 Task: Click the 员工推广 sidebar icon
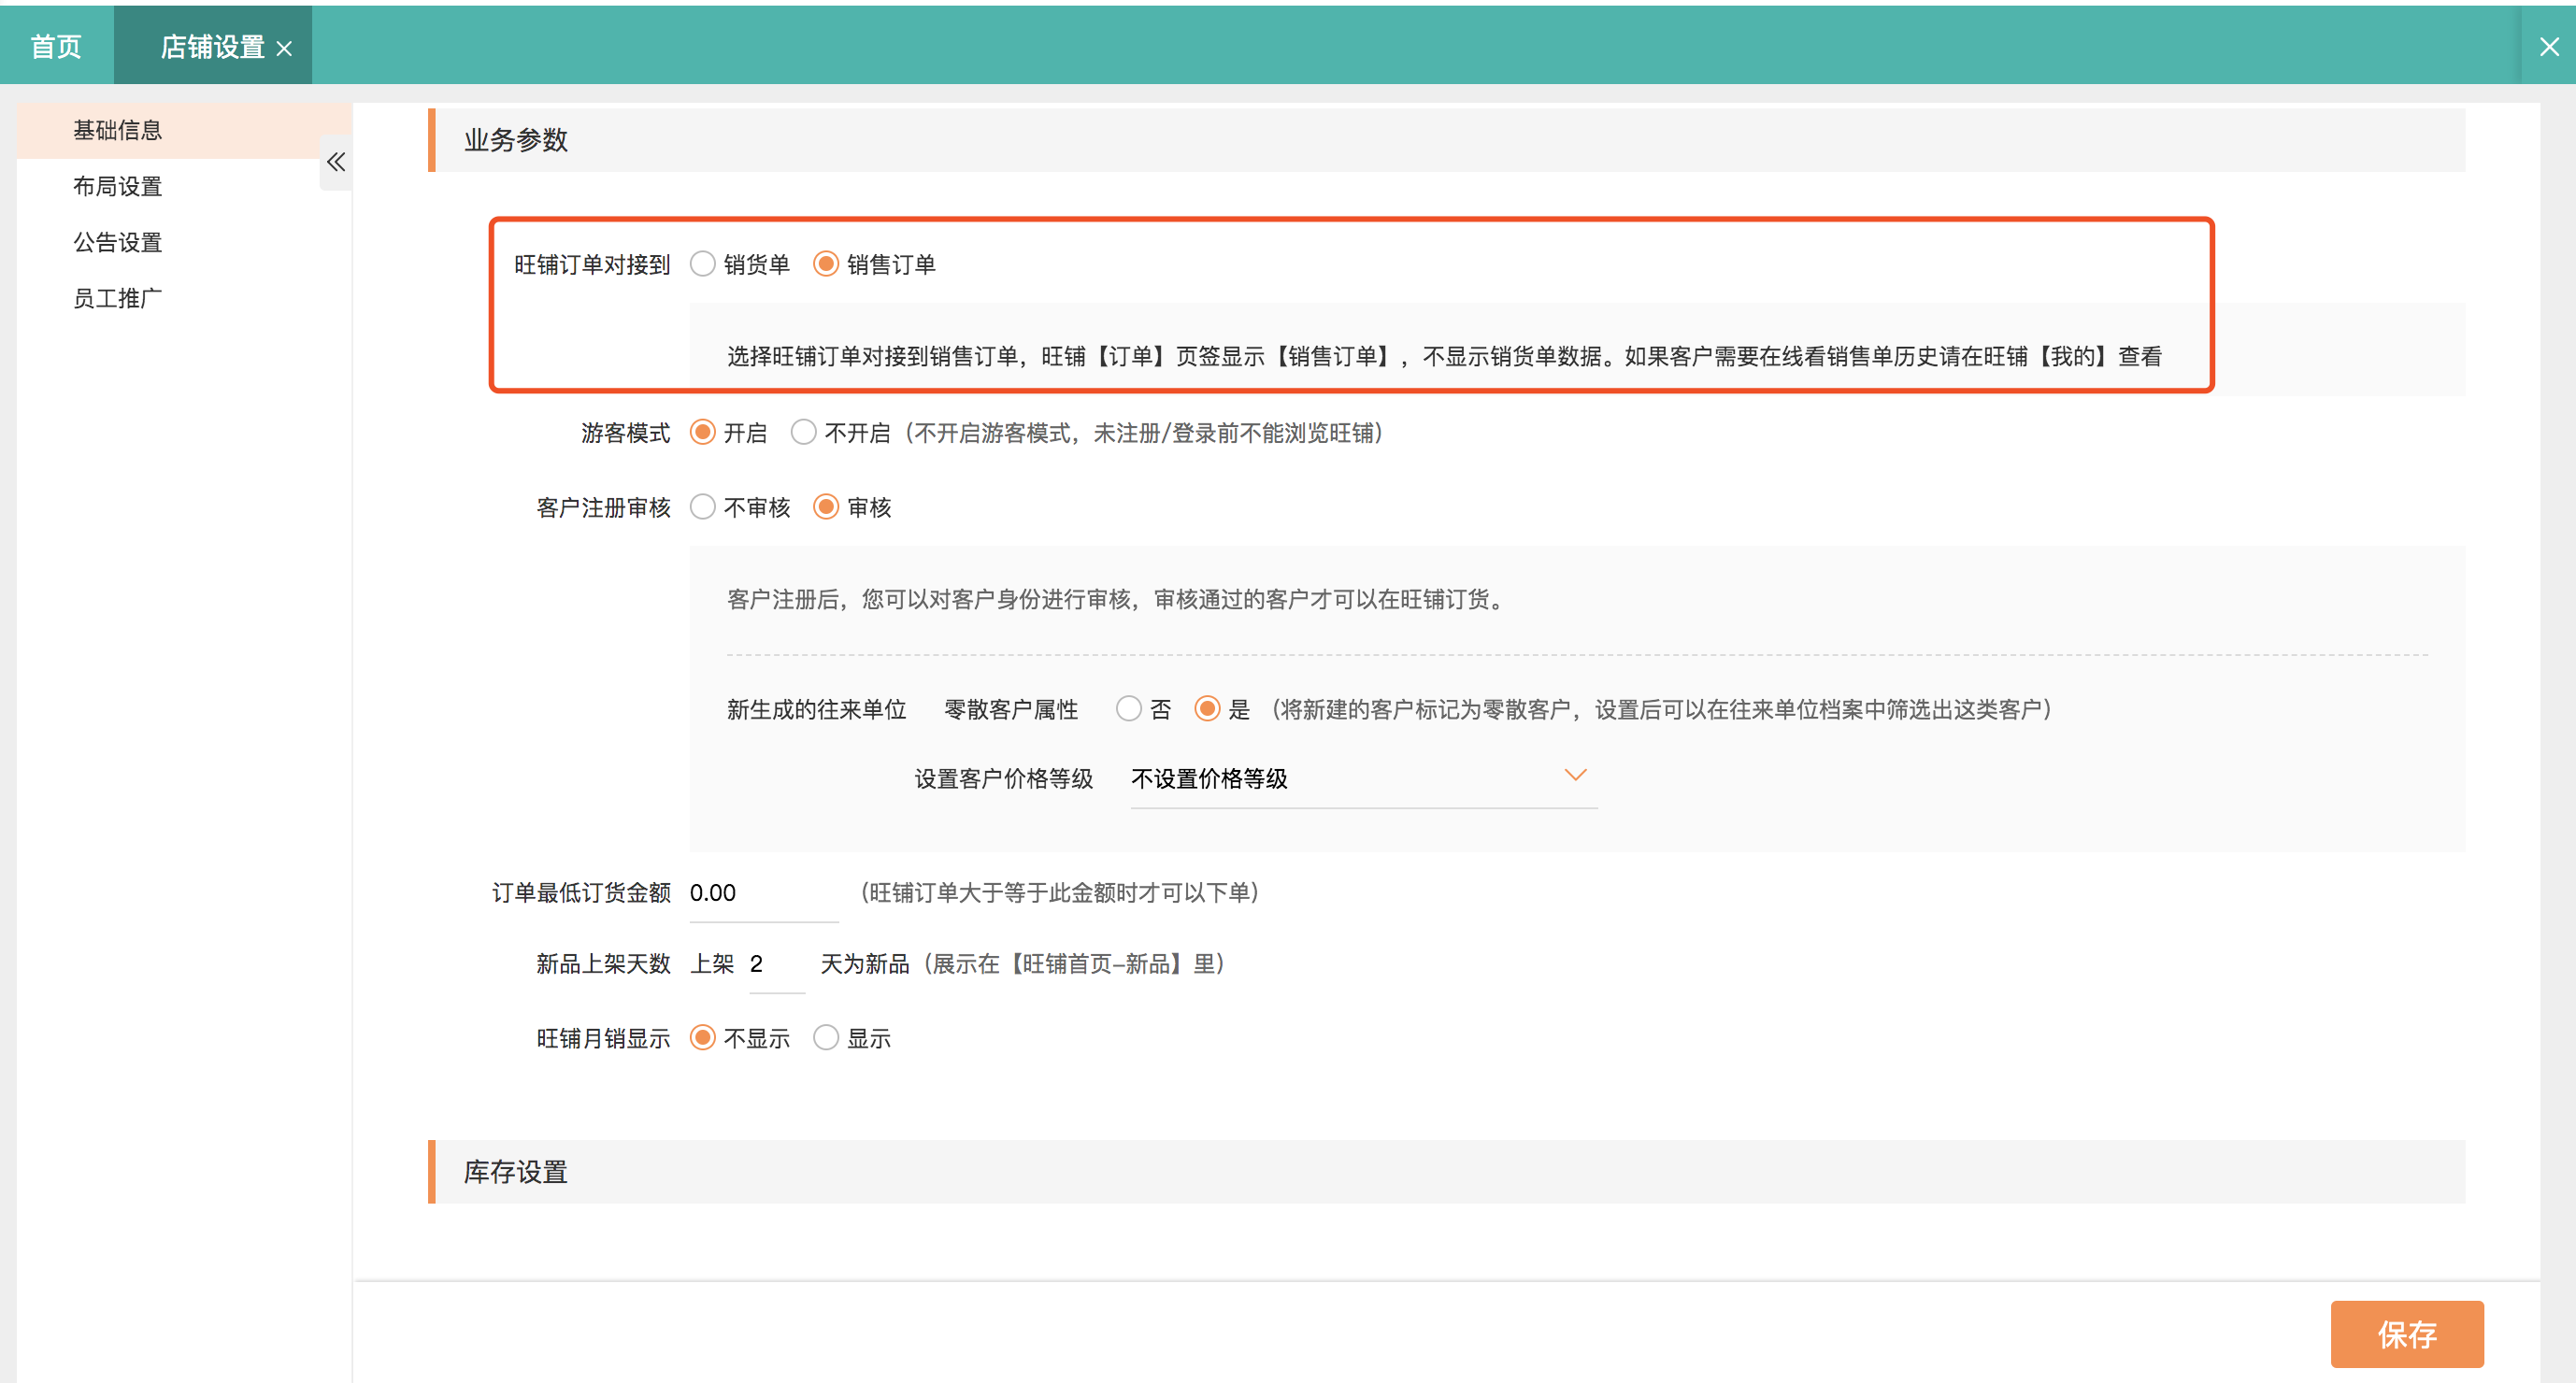[x=118, y=296]
